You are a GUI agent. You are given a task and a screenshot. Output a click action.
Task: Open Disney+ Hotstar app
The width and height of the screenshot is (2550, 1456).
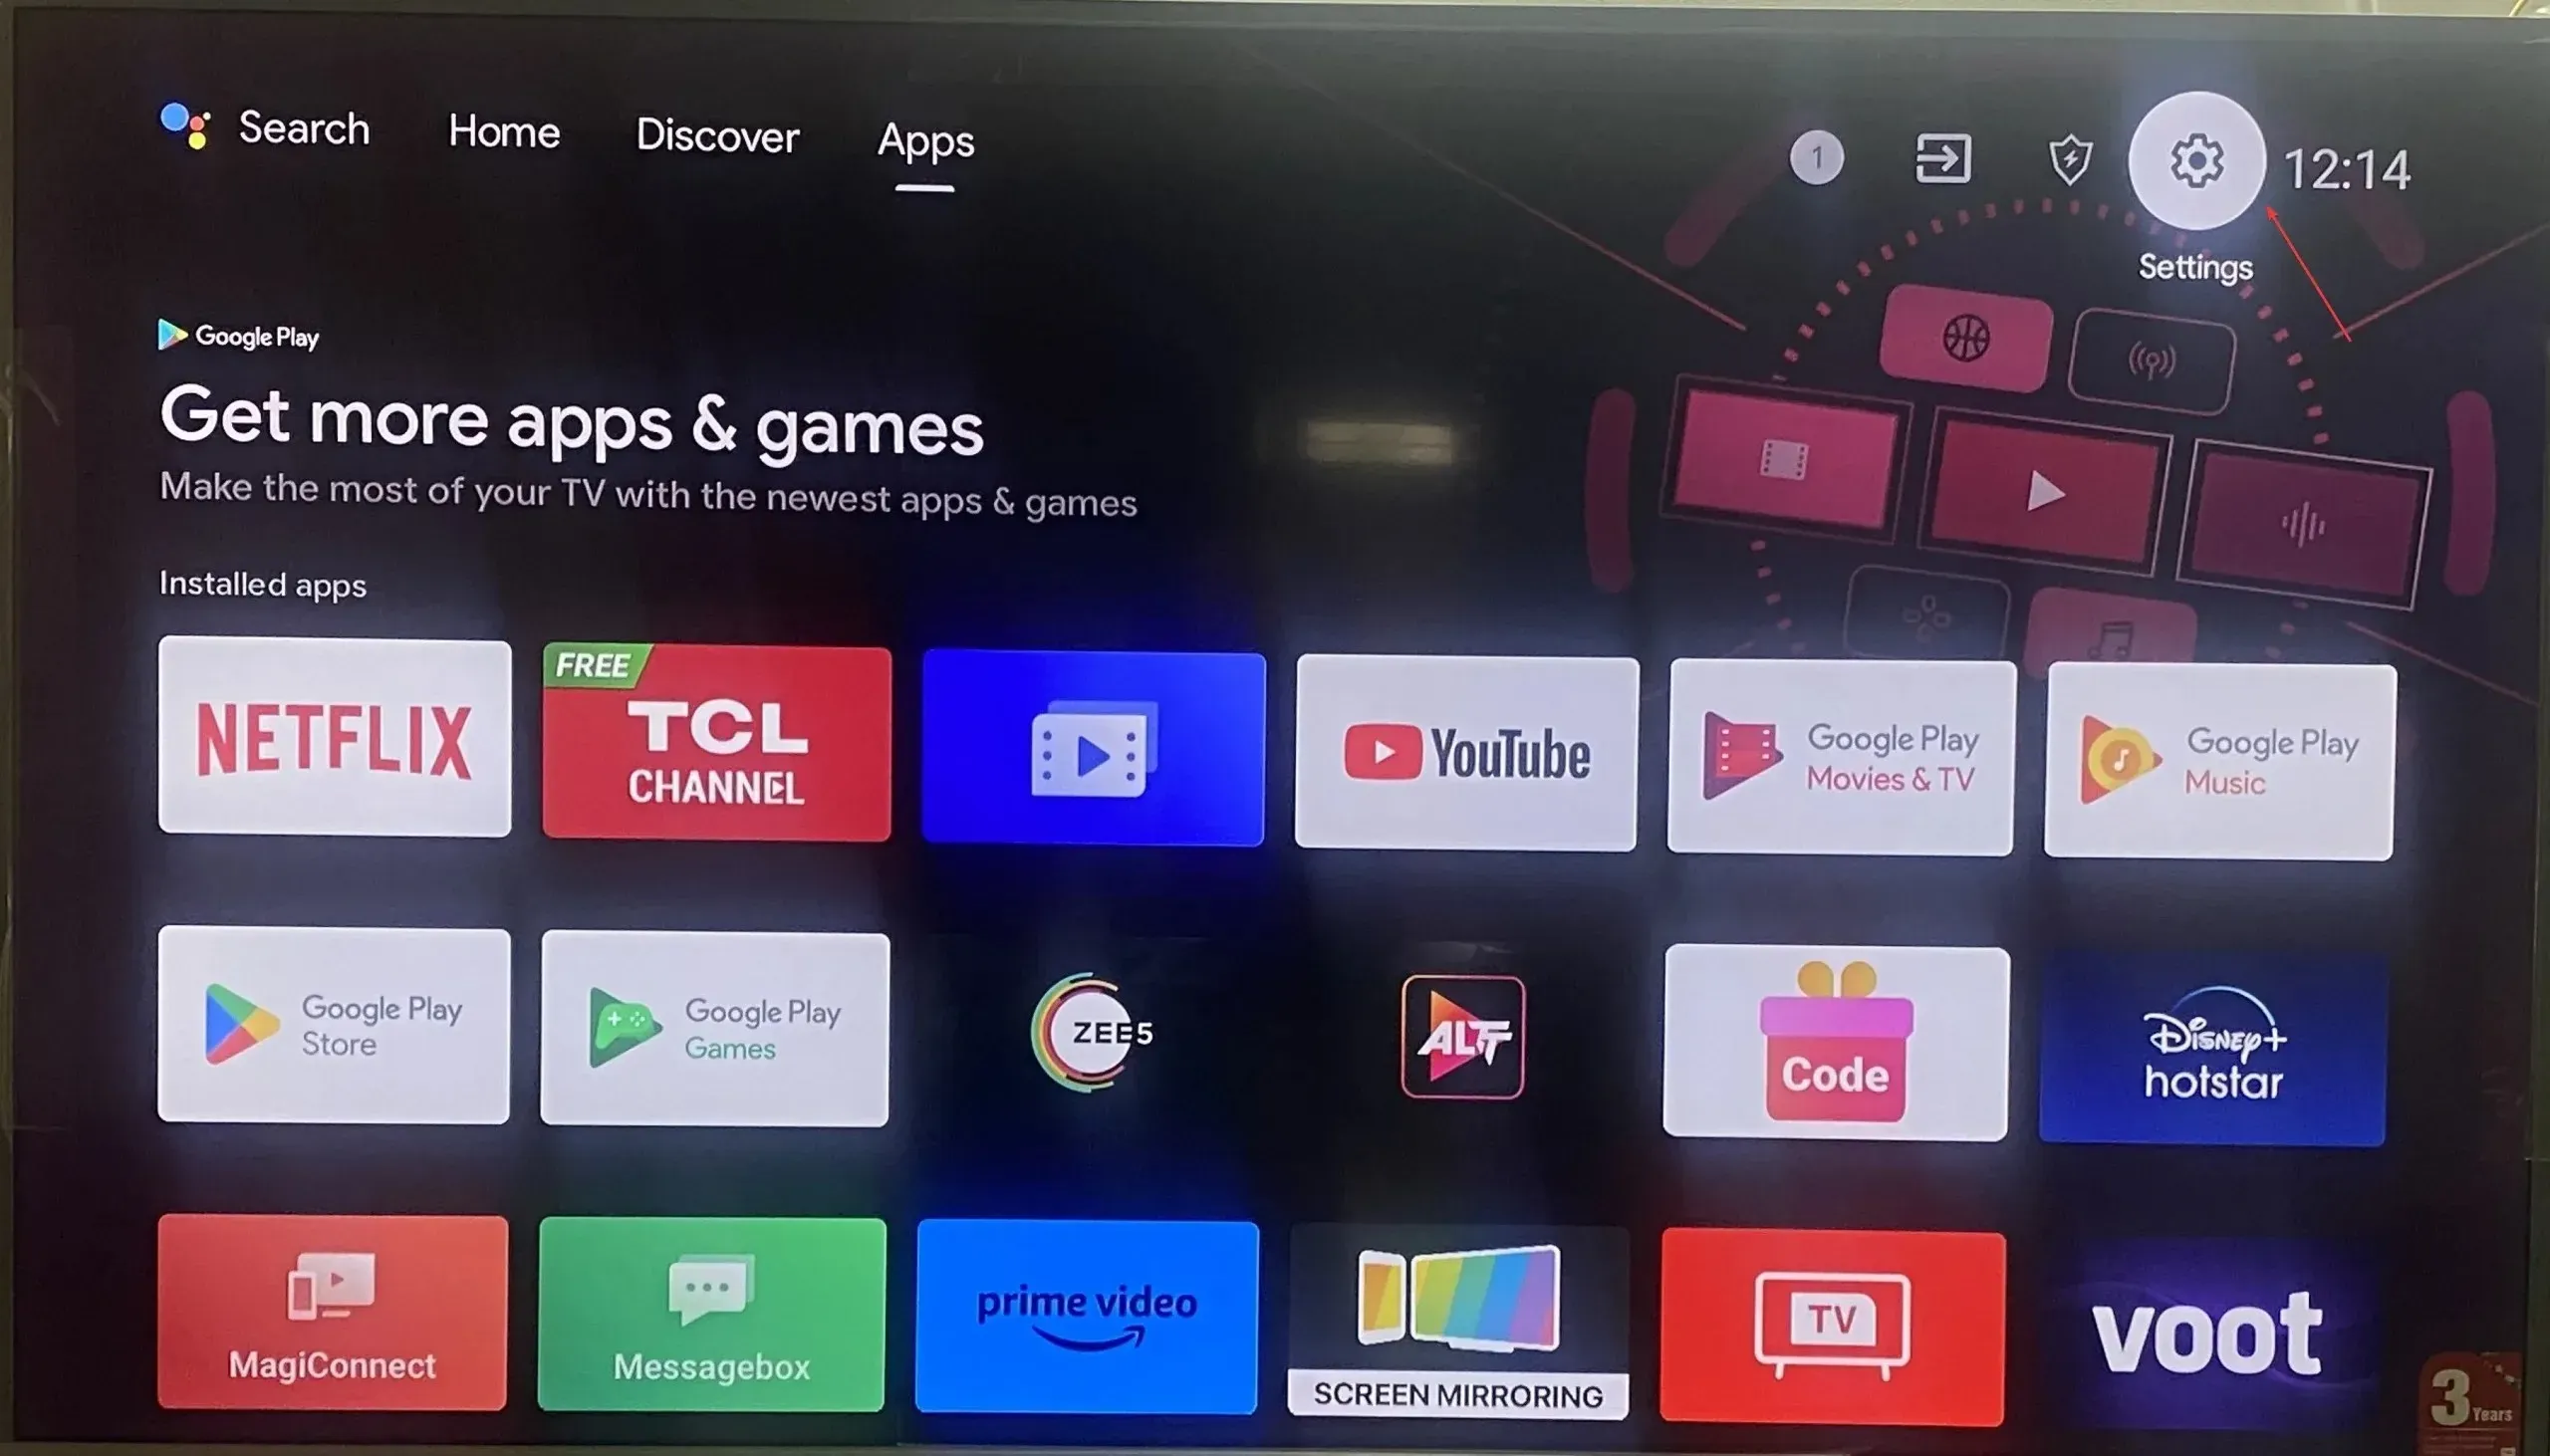[2213, 1033]
